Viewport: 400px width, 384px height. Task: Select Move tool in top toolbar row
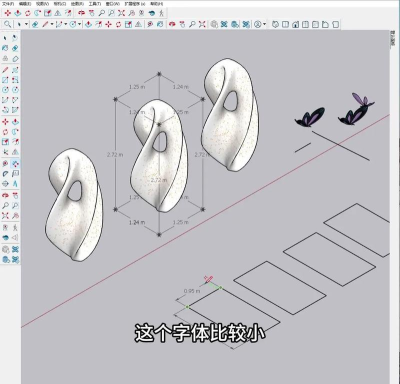pyautogui.click(x=8, y=13)
